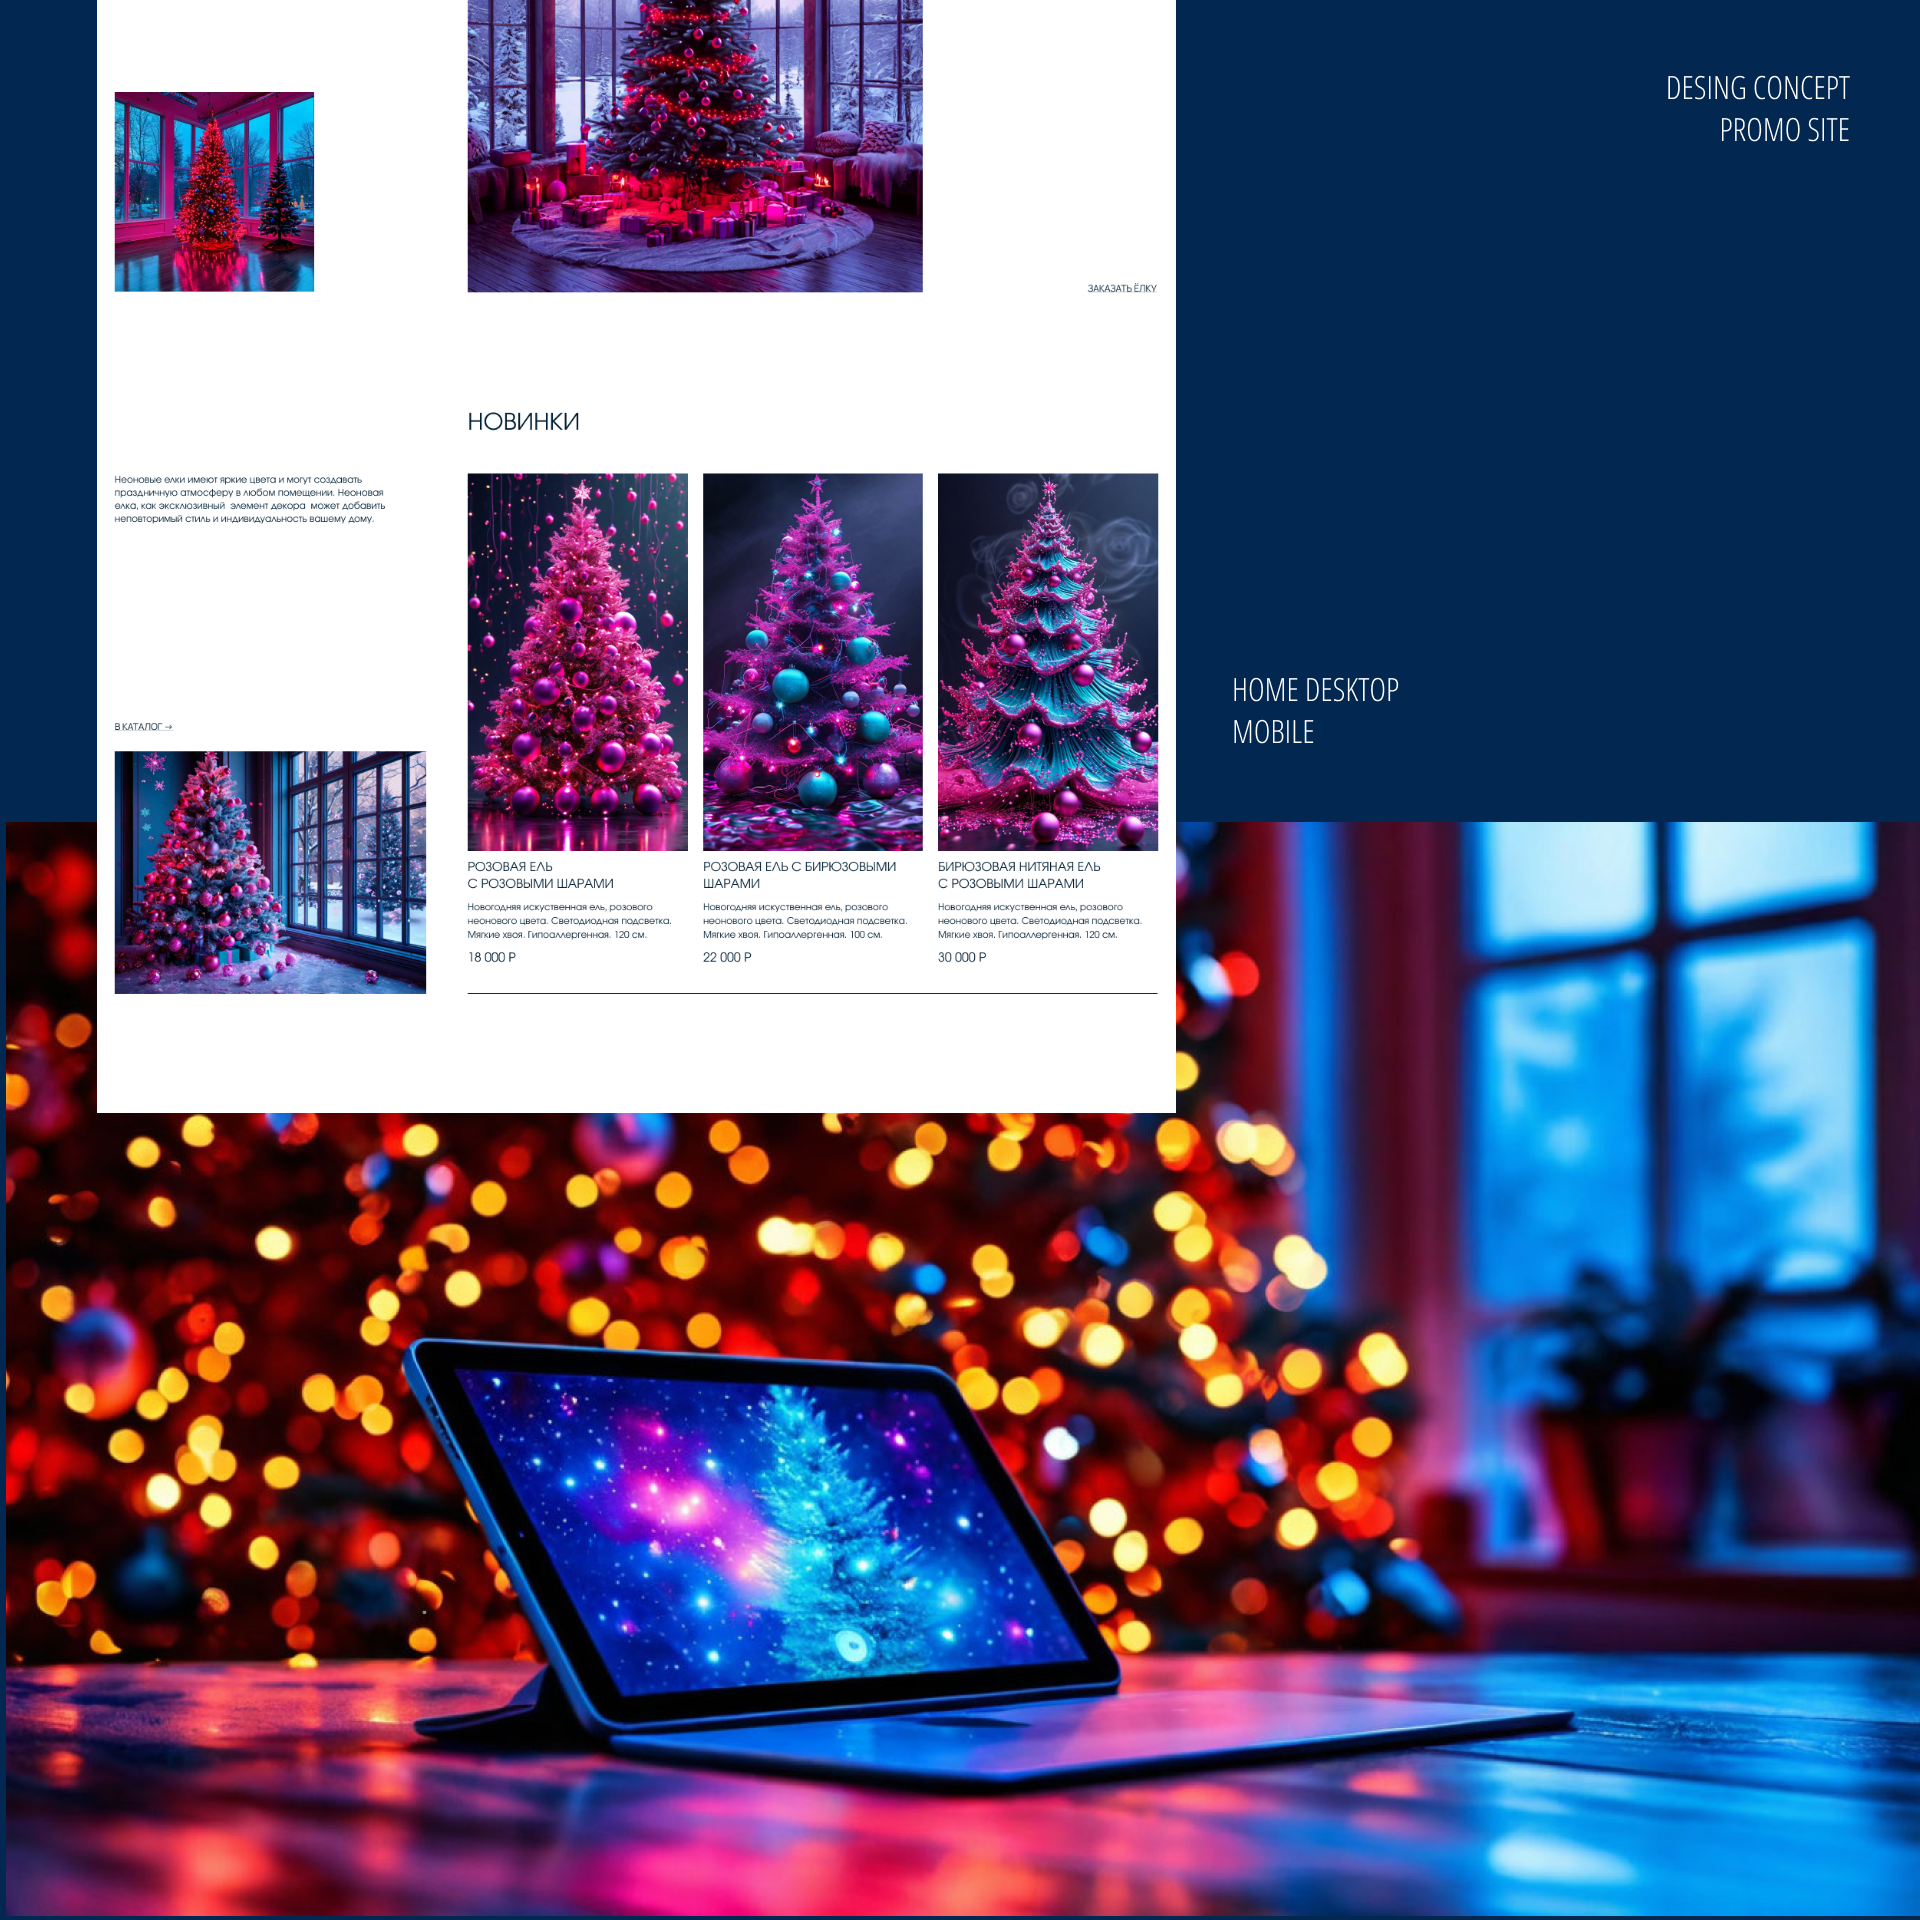Click the turquoise Christmas tree product image

(1046, 659)
